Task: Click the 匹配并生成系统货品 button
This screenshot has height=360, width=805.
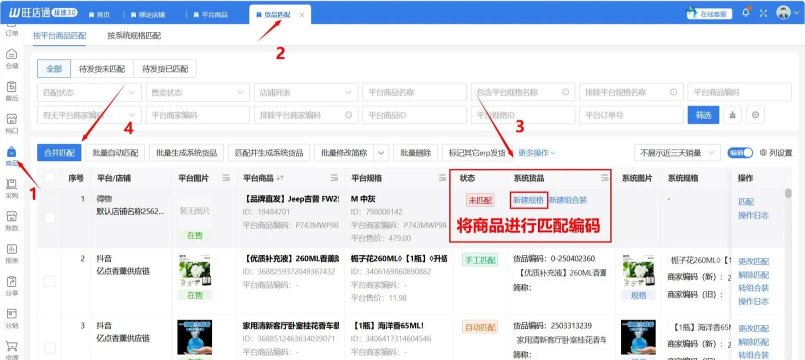Action: click(x=269, y=153)
